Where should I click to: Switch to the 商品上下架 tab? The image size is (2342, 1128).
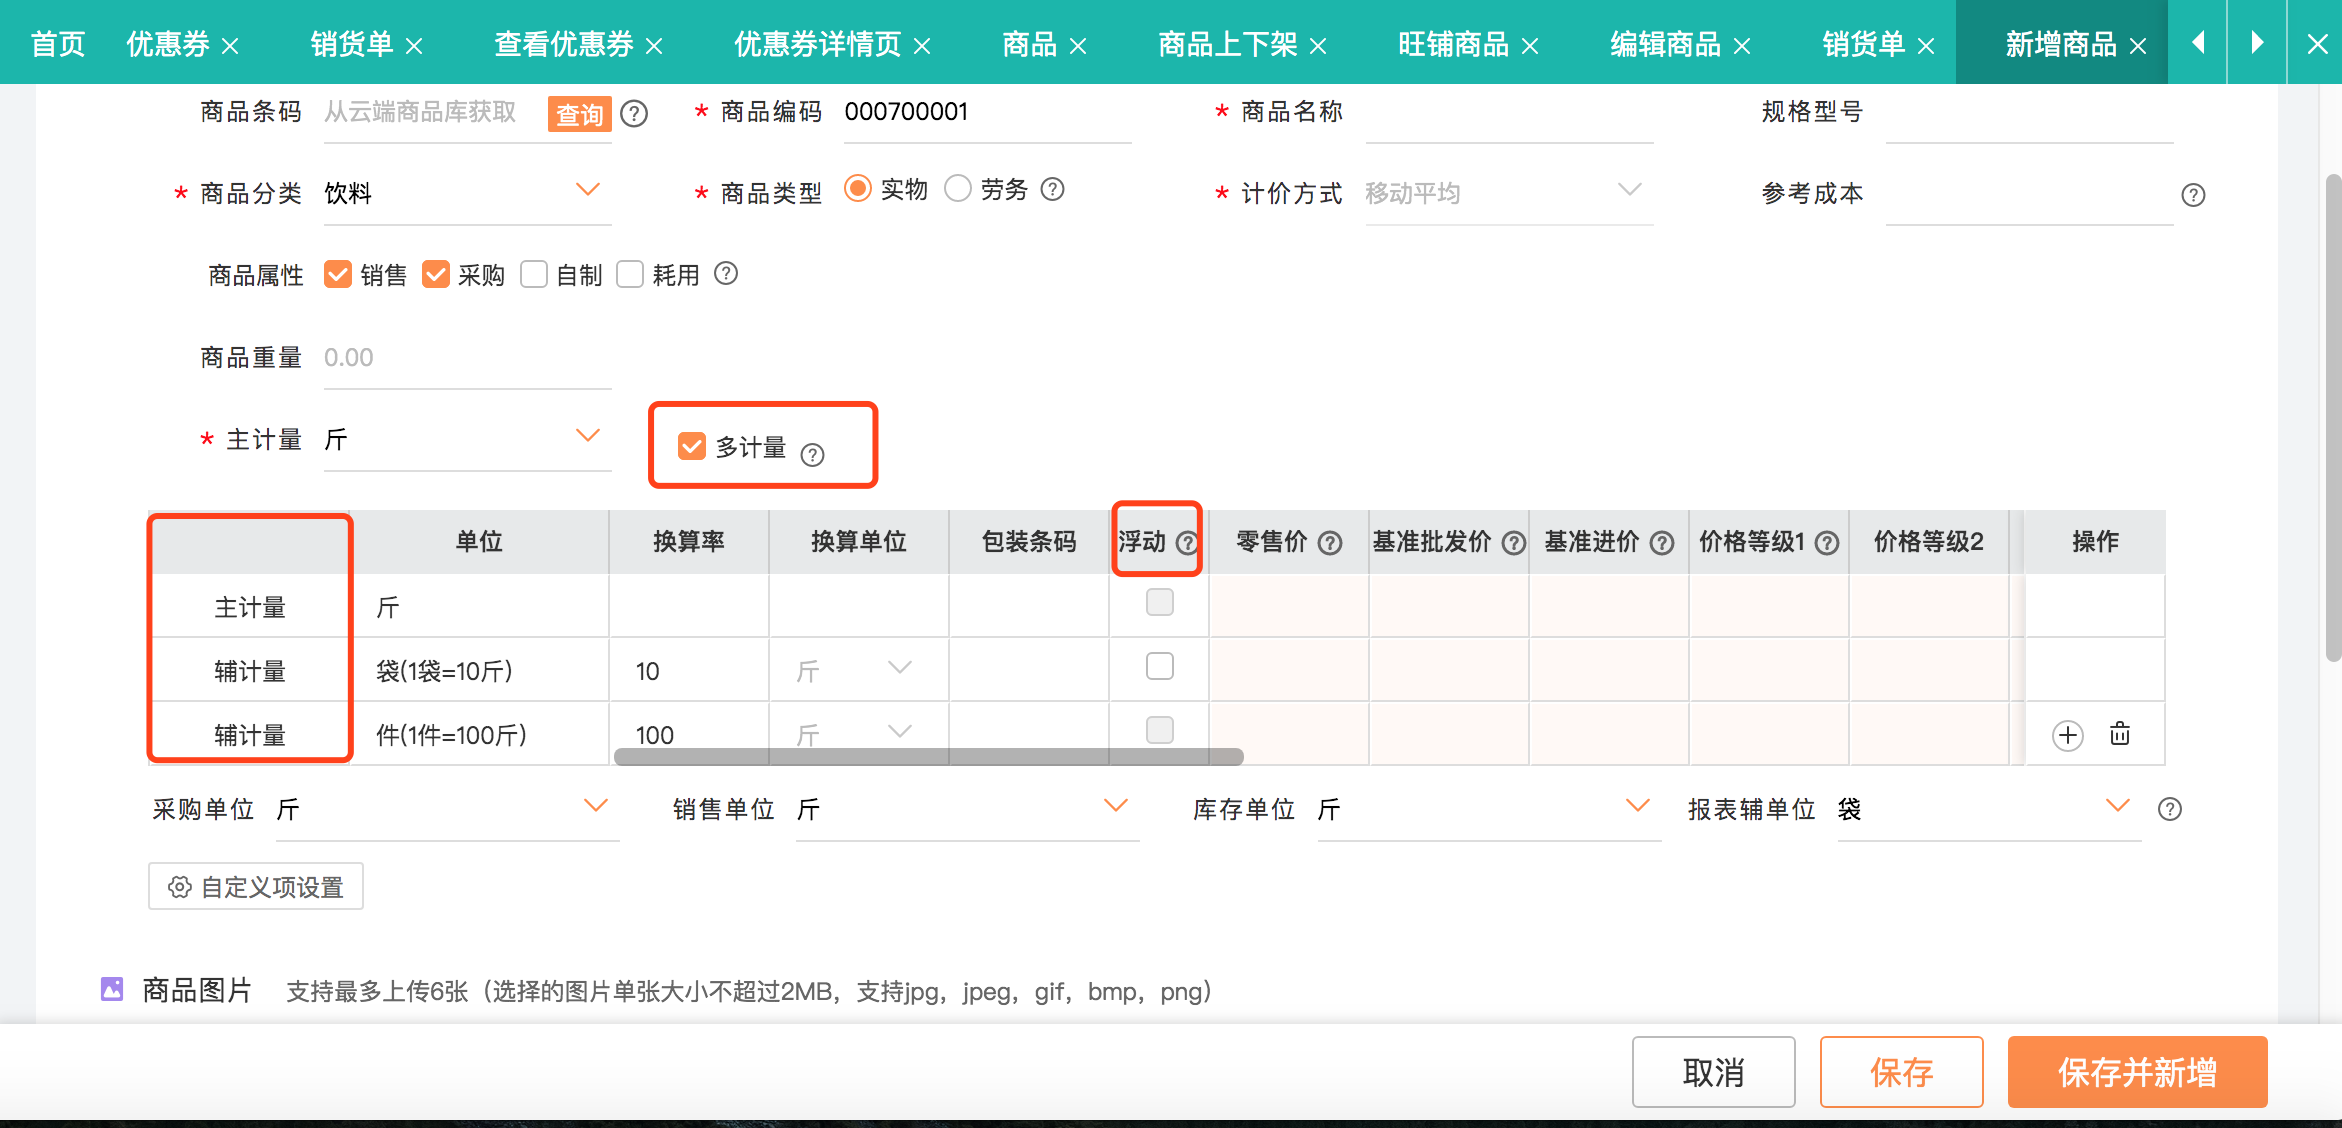(x=1225, y=42)
